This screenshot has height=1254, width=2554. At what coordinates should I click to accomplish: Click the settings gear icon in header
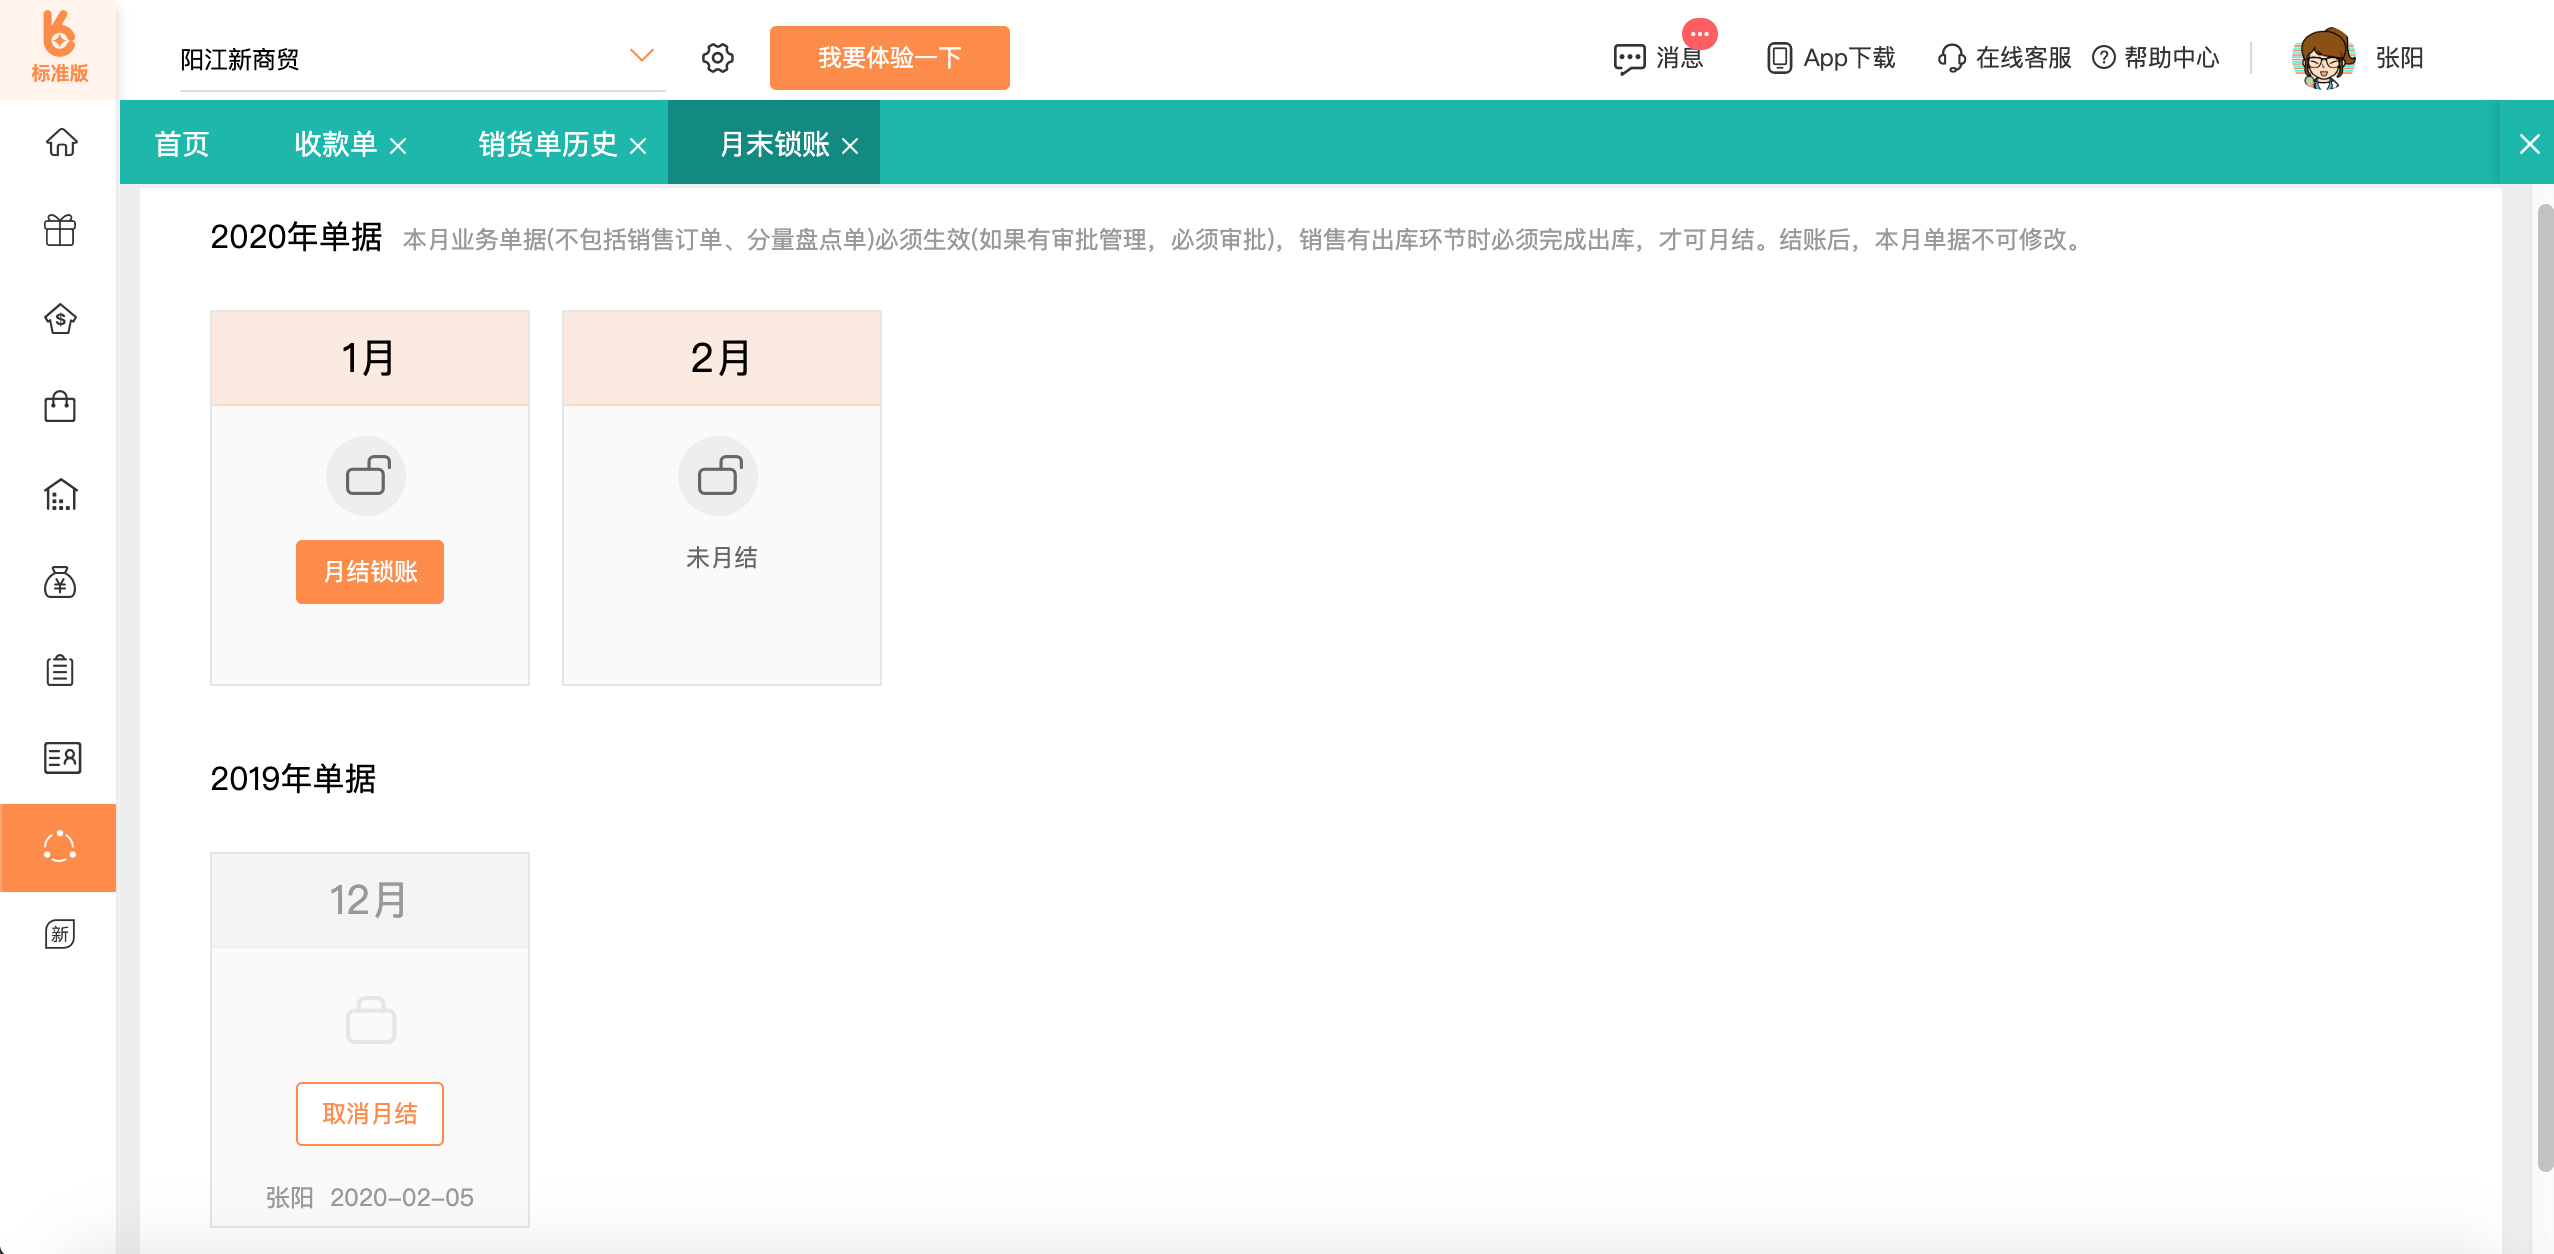(717, 57)
